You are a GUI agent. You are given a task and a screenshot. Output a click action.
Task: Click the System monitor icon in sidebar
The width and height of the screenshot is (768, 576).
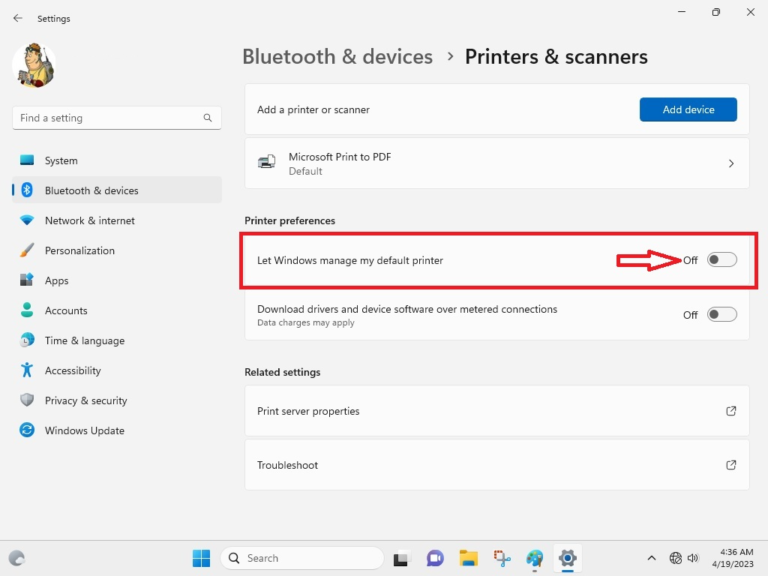[27, 160]
